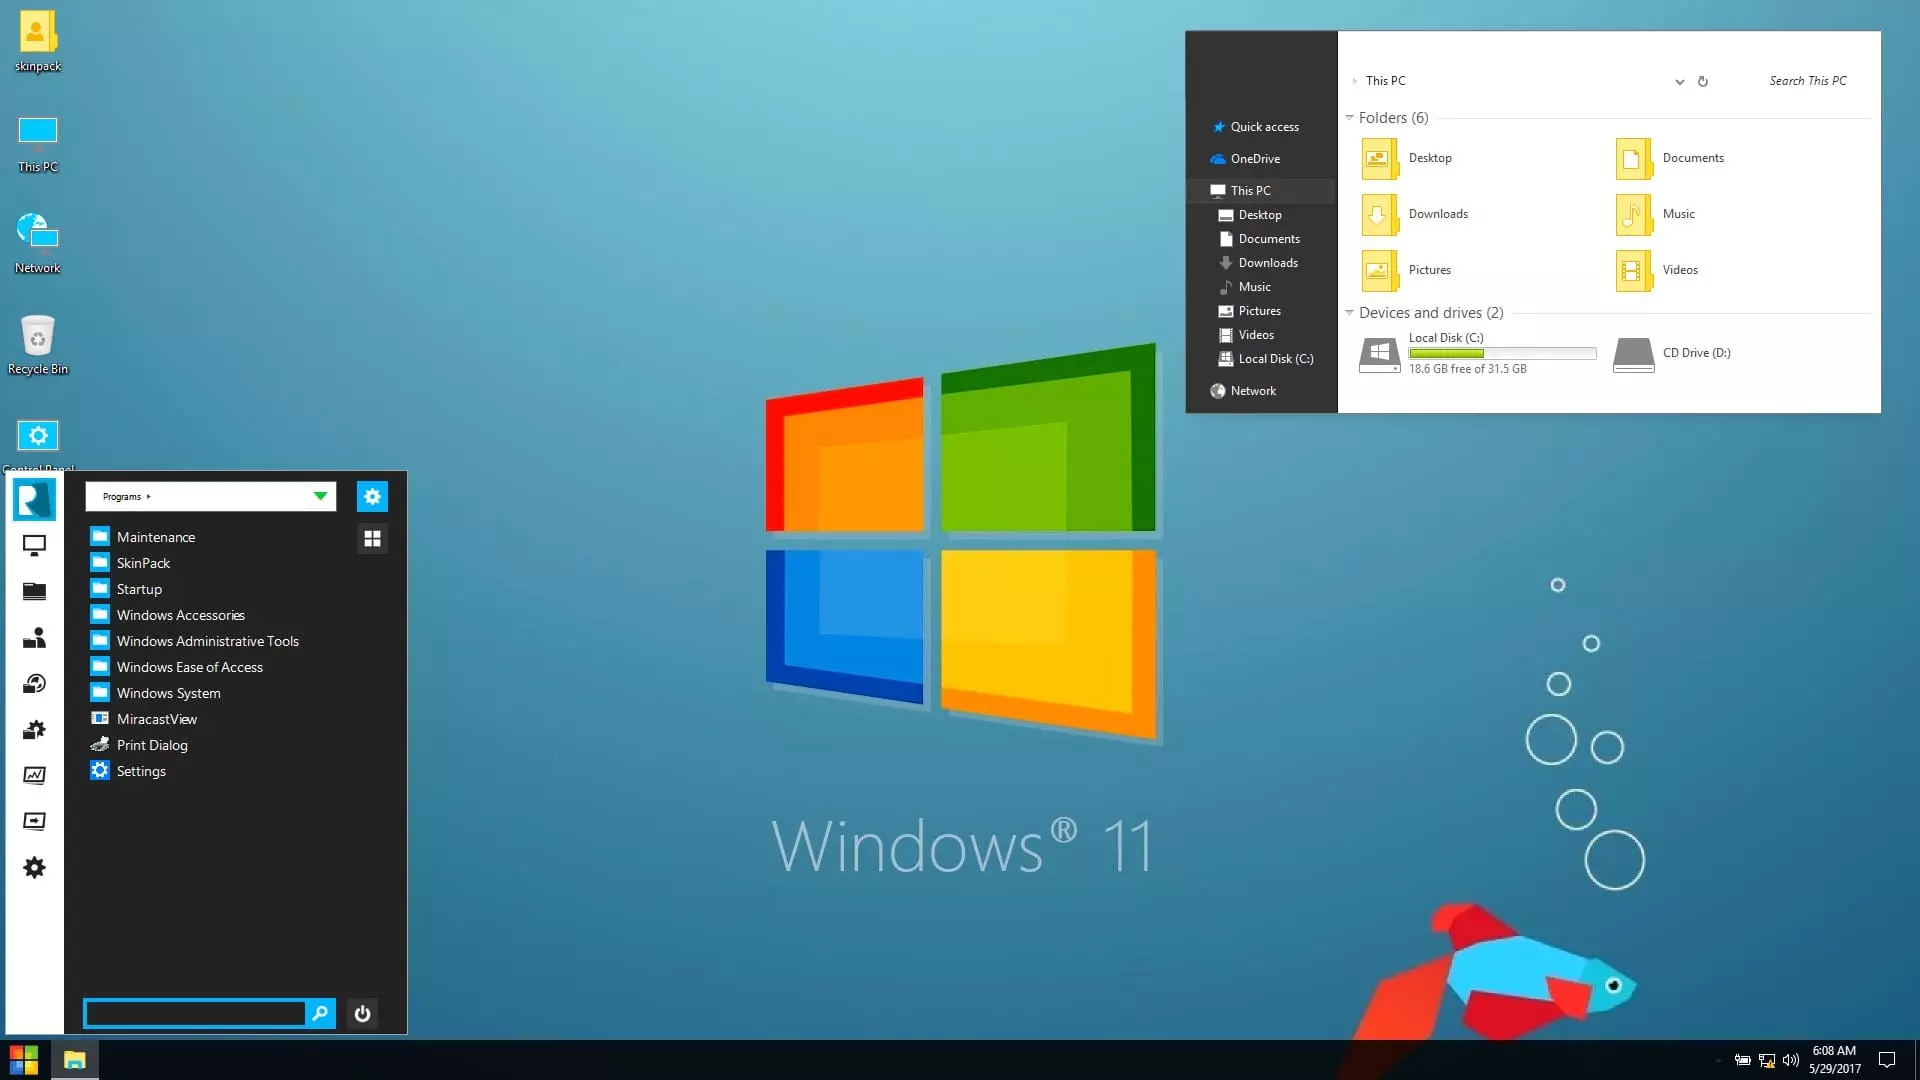Click power button in Start menu
Image resolution: width=1920 pixels, height=1080 pixels.
pos(363,1013)
